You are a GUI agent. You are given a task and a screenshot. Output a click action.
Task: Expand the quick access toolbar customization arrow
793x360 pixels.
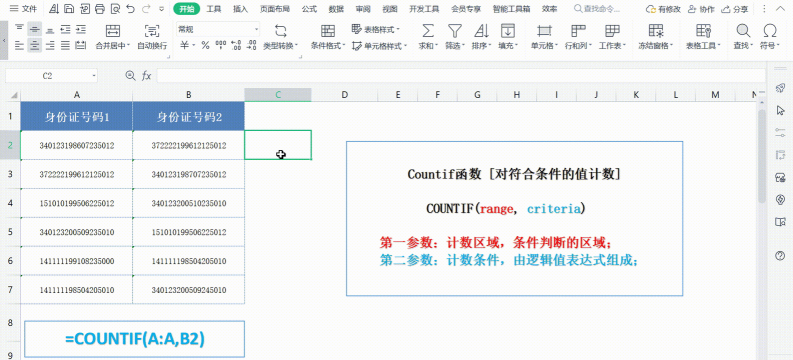coord(161,9)
